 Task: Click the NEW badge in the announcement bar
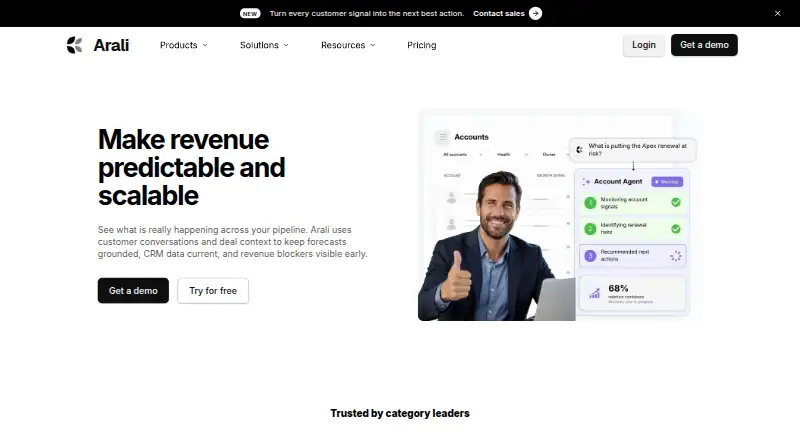(x=250, y=14)
